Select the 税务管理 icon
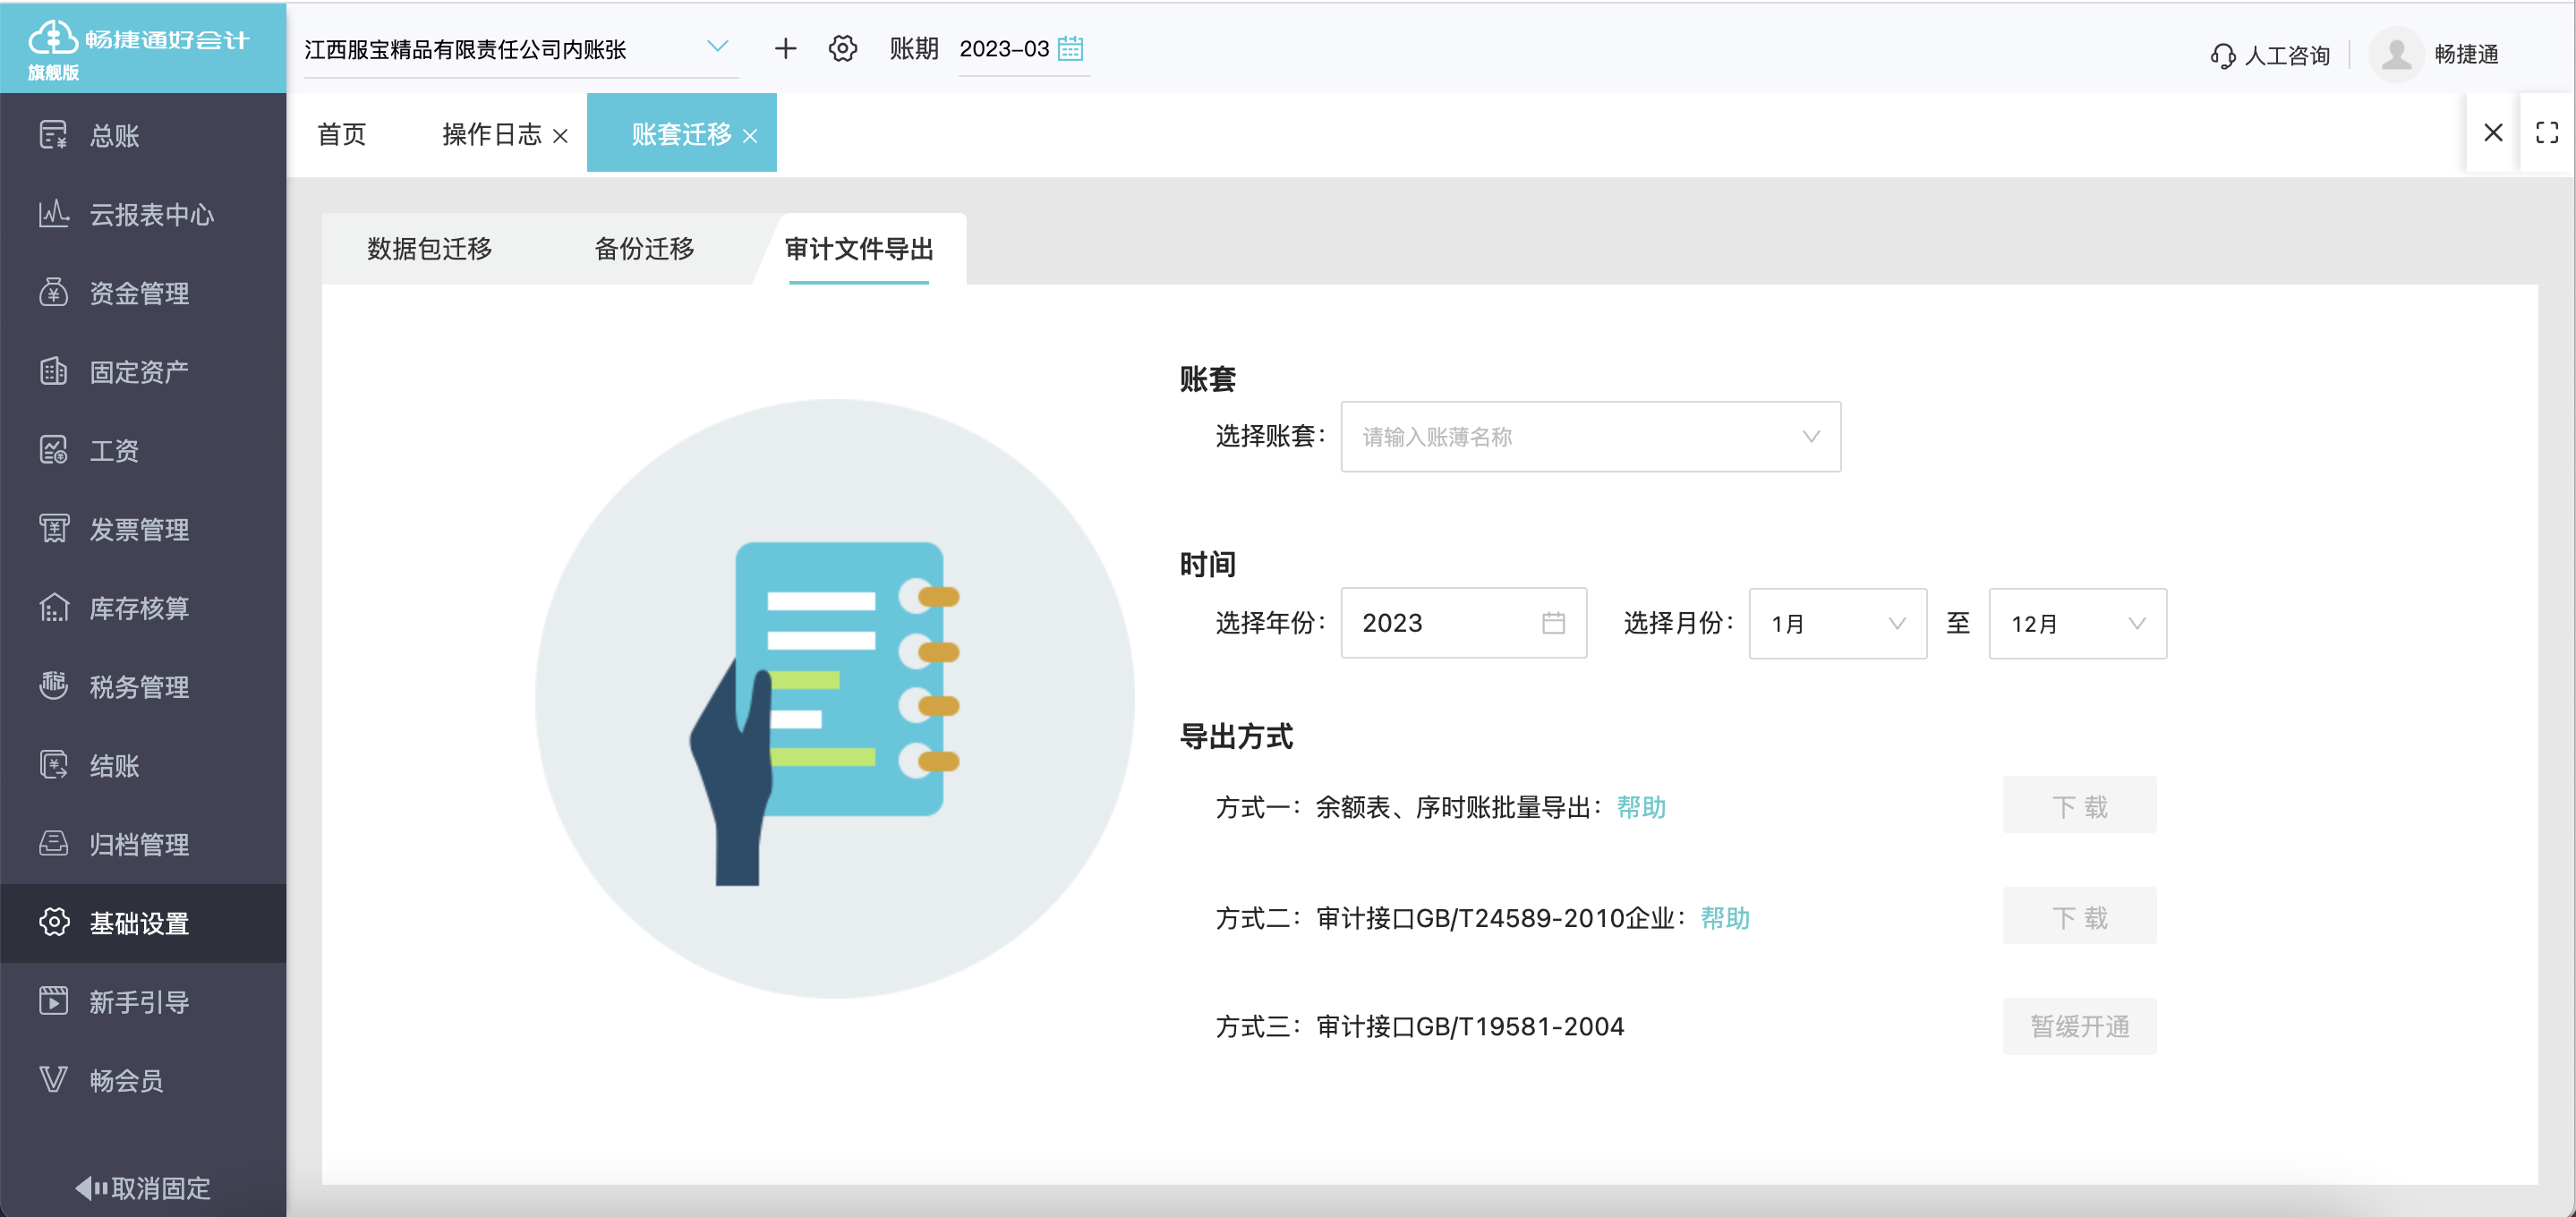Screen dimensions: 2576x1217 click(51, 685)
